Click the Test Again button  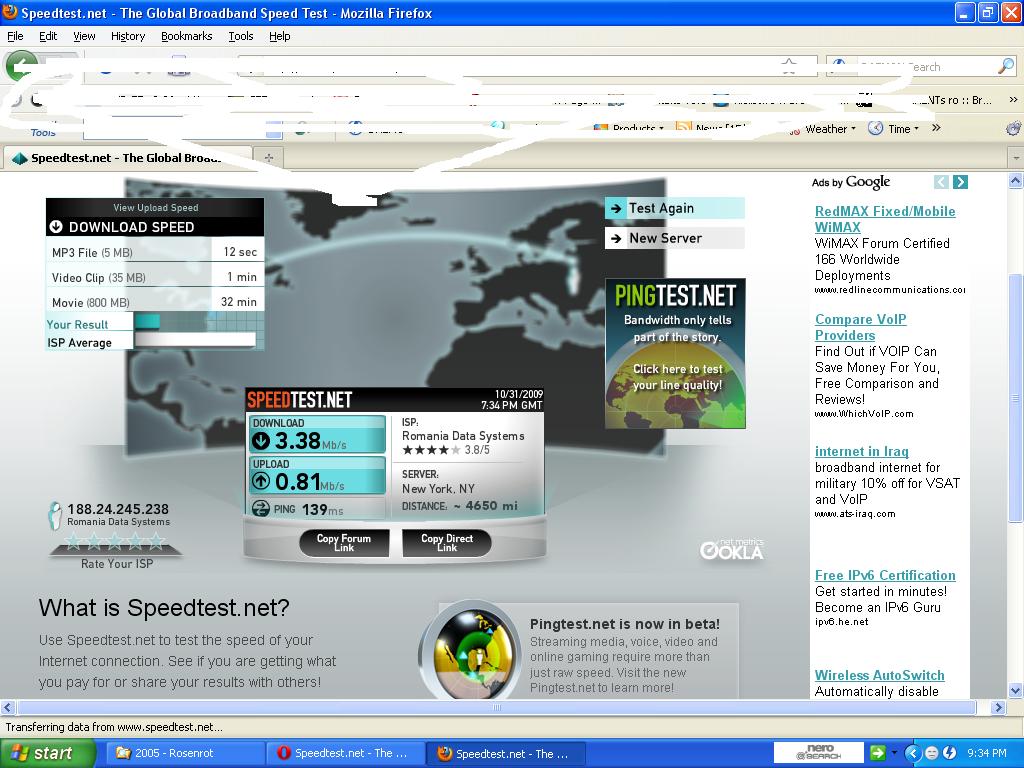(x=674, y=208)
